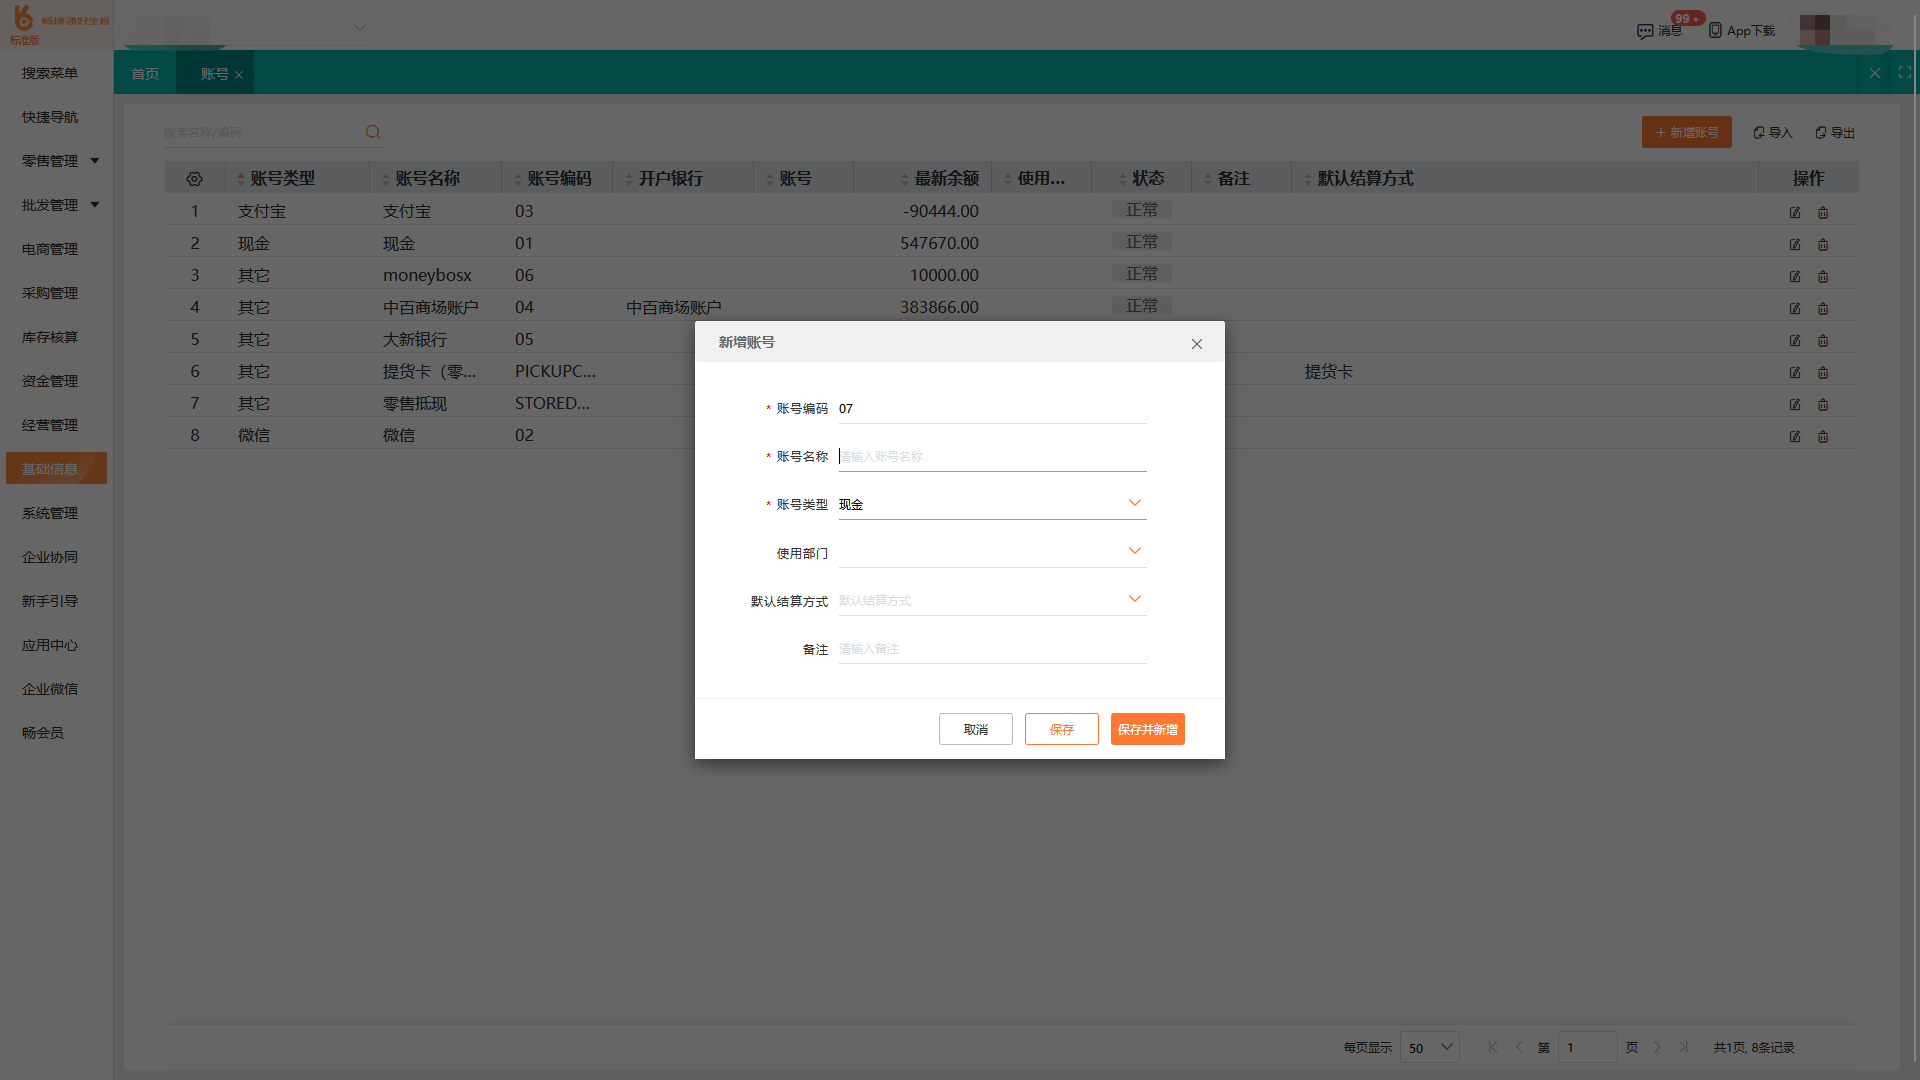The height and width of the screenshot is (1080, 1920).
Task: Click the edit icon for 支付宝 row
Action: click(x=1795, y=211)
